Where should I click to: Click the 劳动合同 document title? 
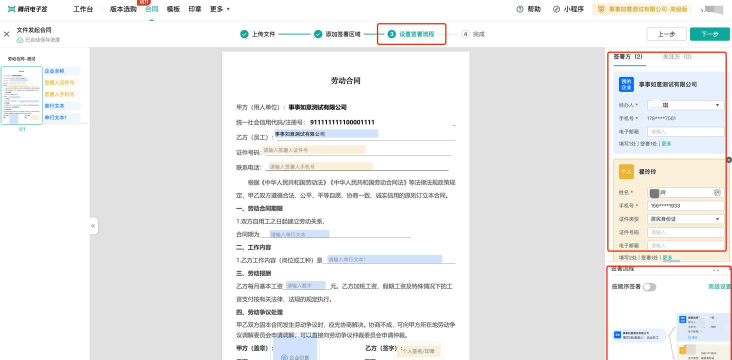tap(345, 81)
